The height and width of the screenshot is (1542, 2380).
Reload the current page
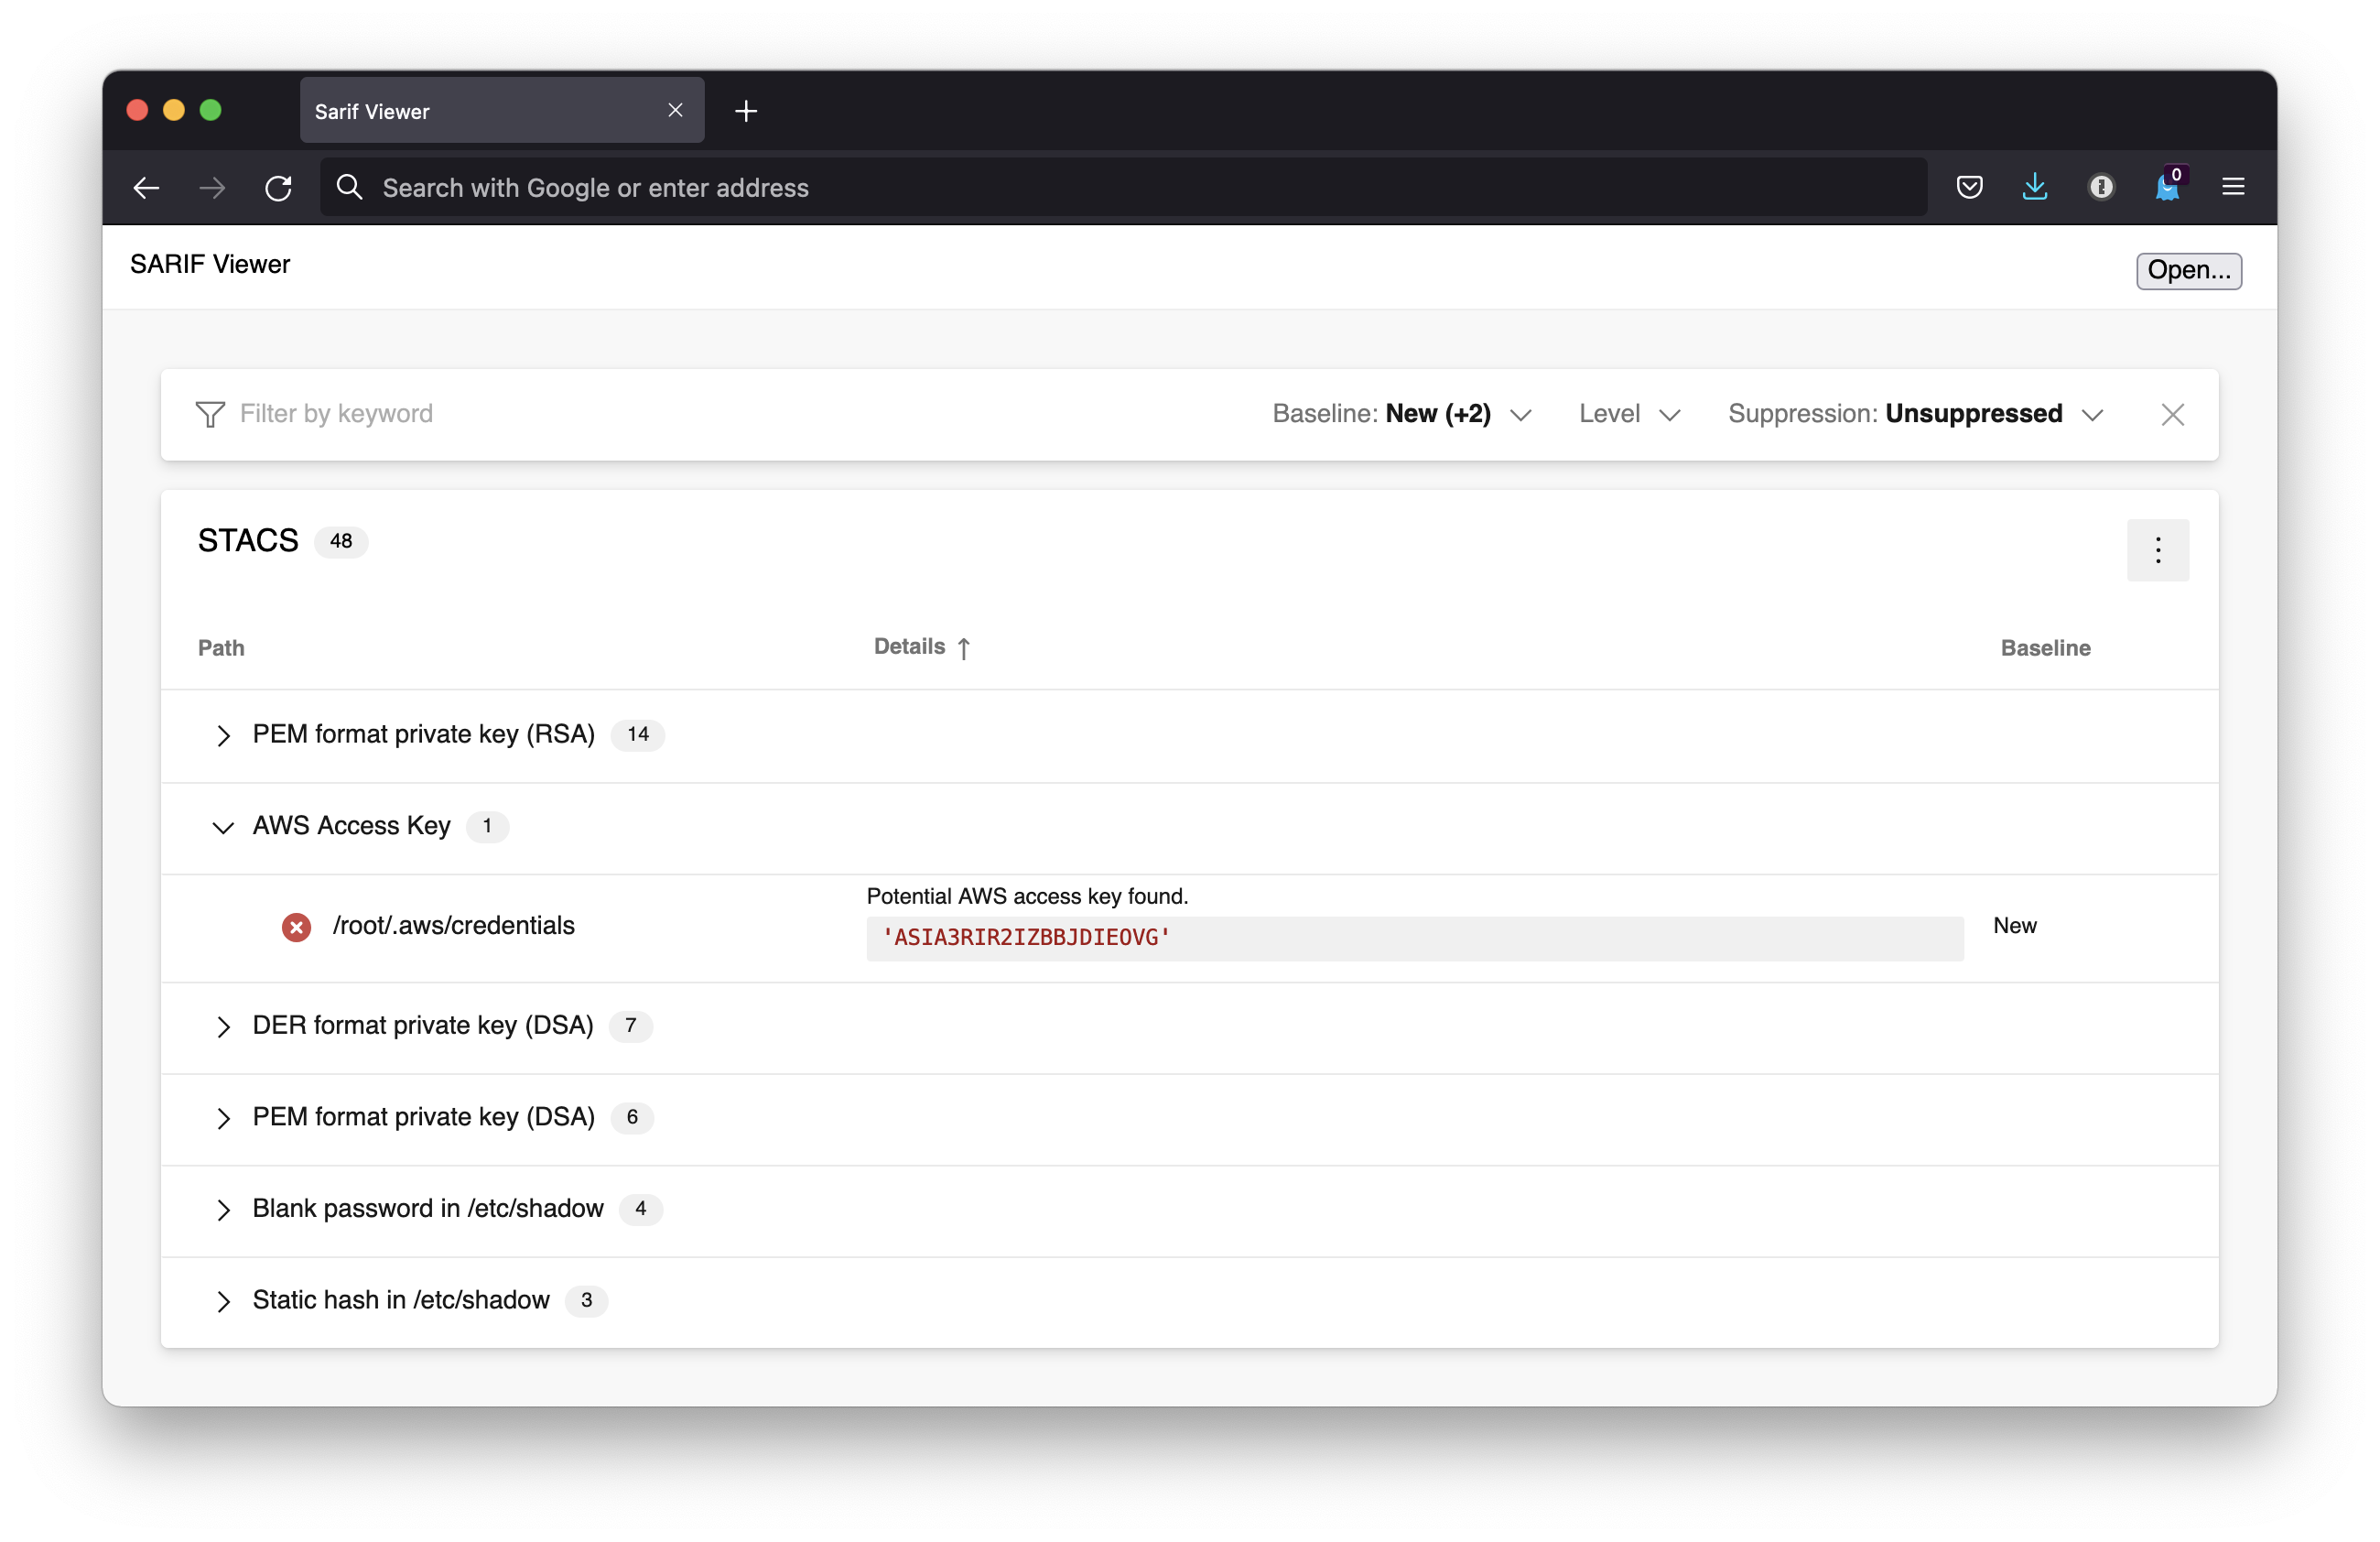click(278, 188)
